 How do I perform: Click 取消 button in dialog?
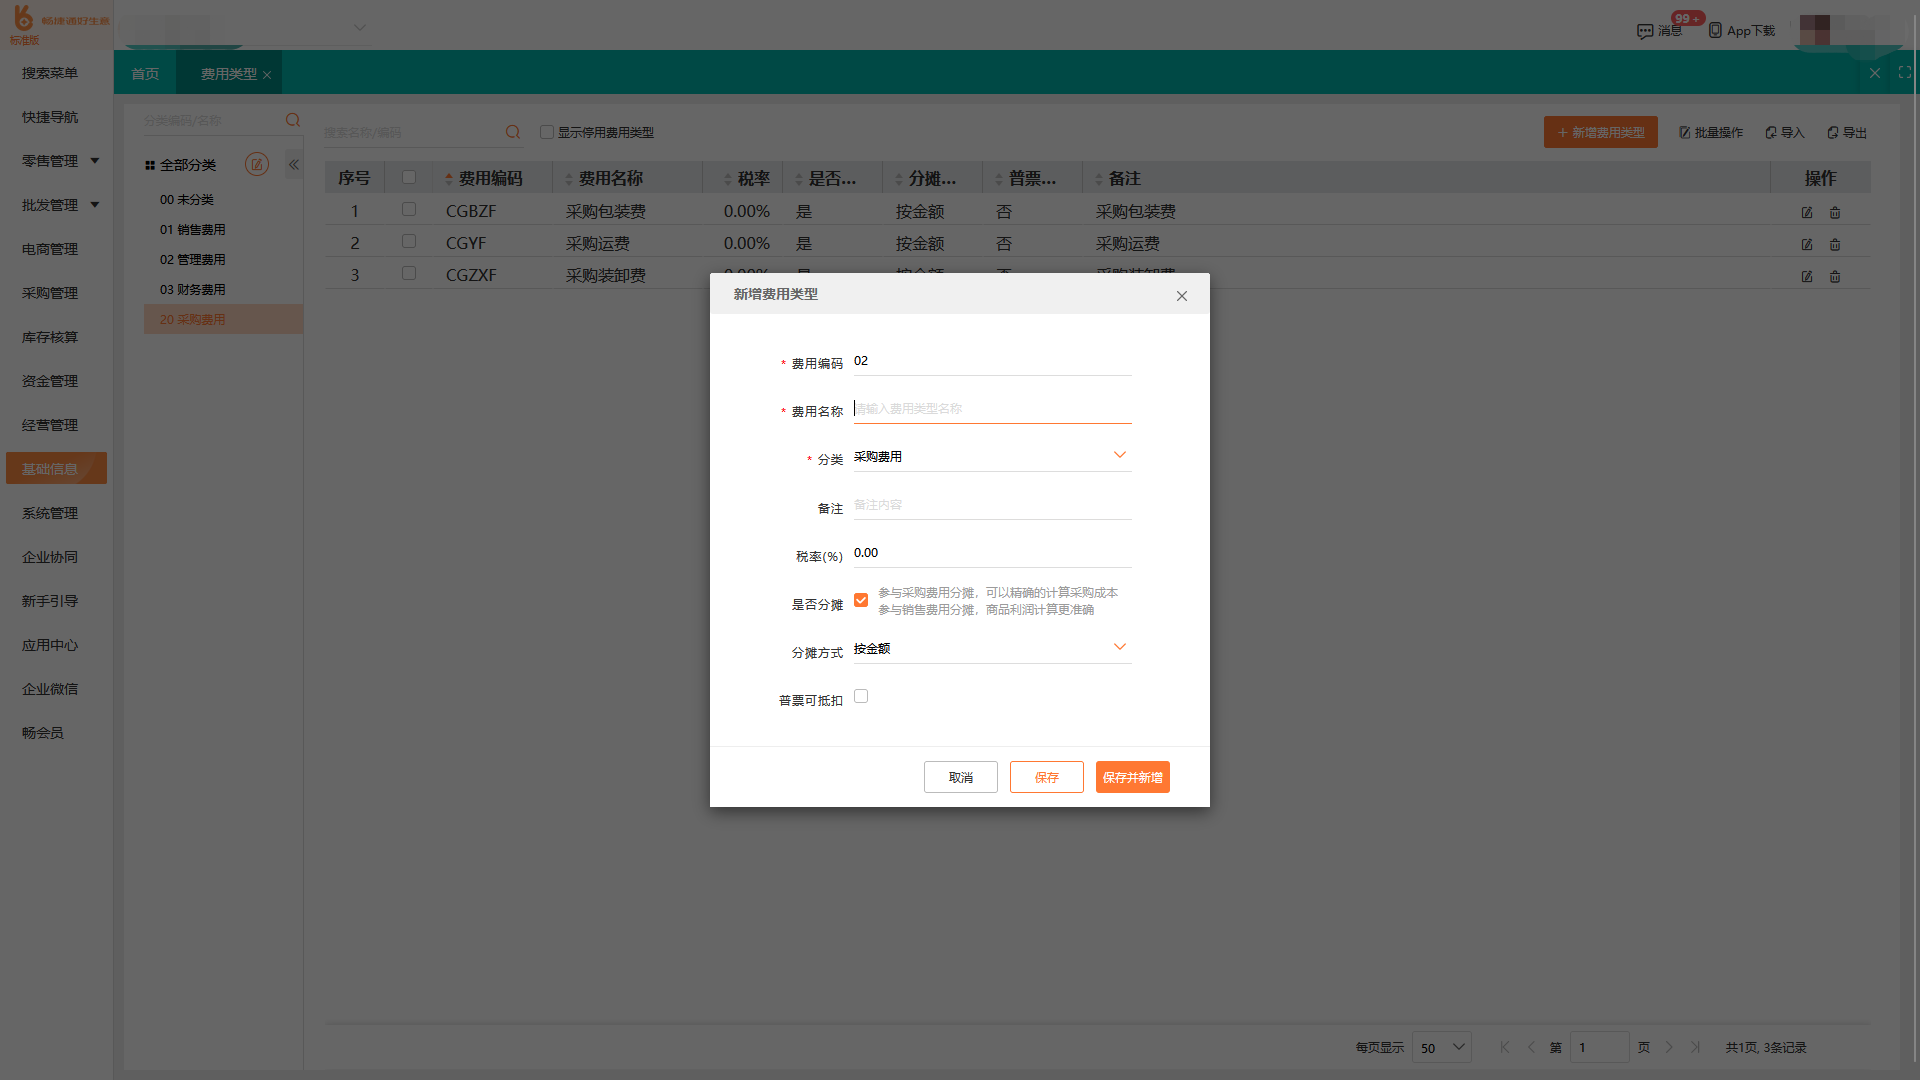[x=960, y=777]
